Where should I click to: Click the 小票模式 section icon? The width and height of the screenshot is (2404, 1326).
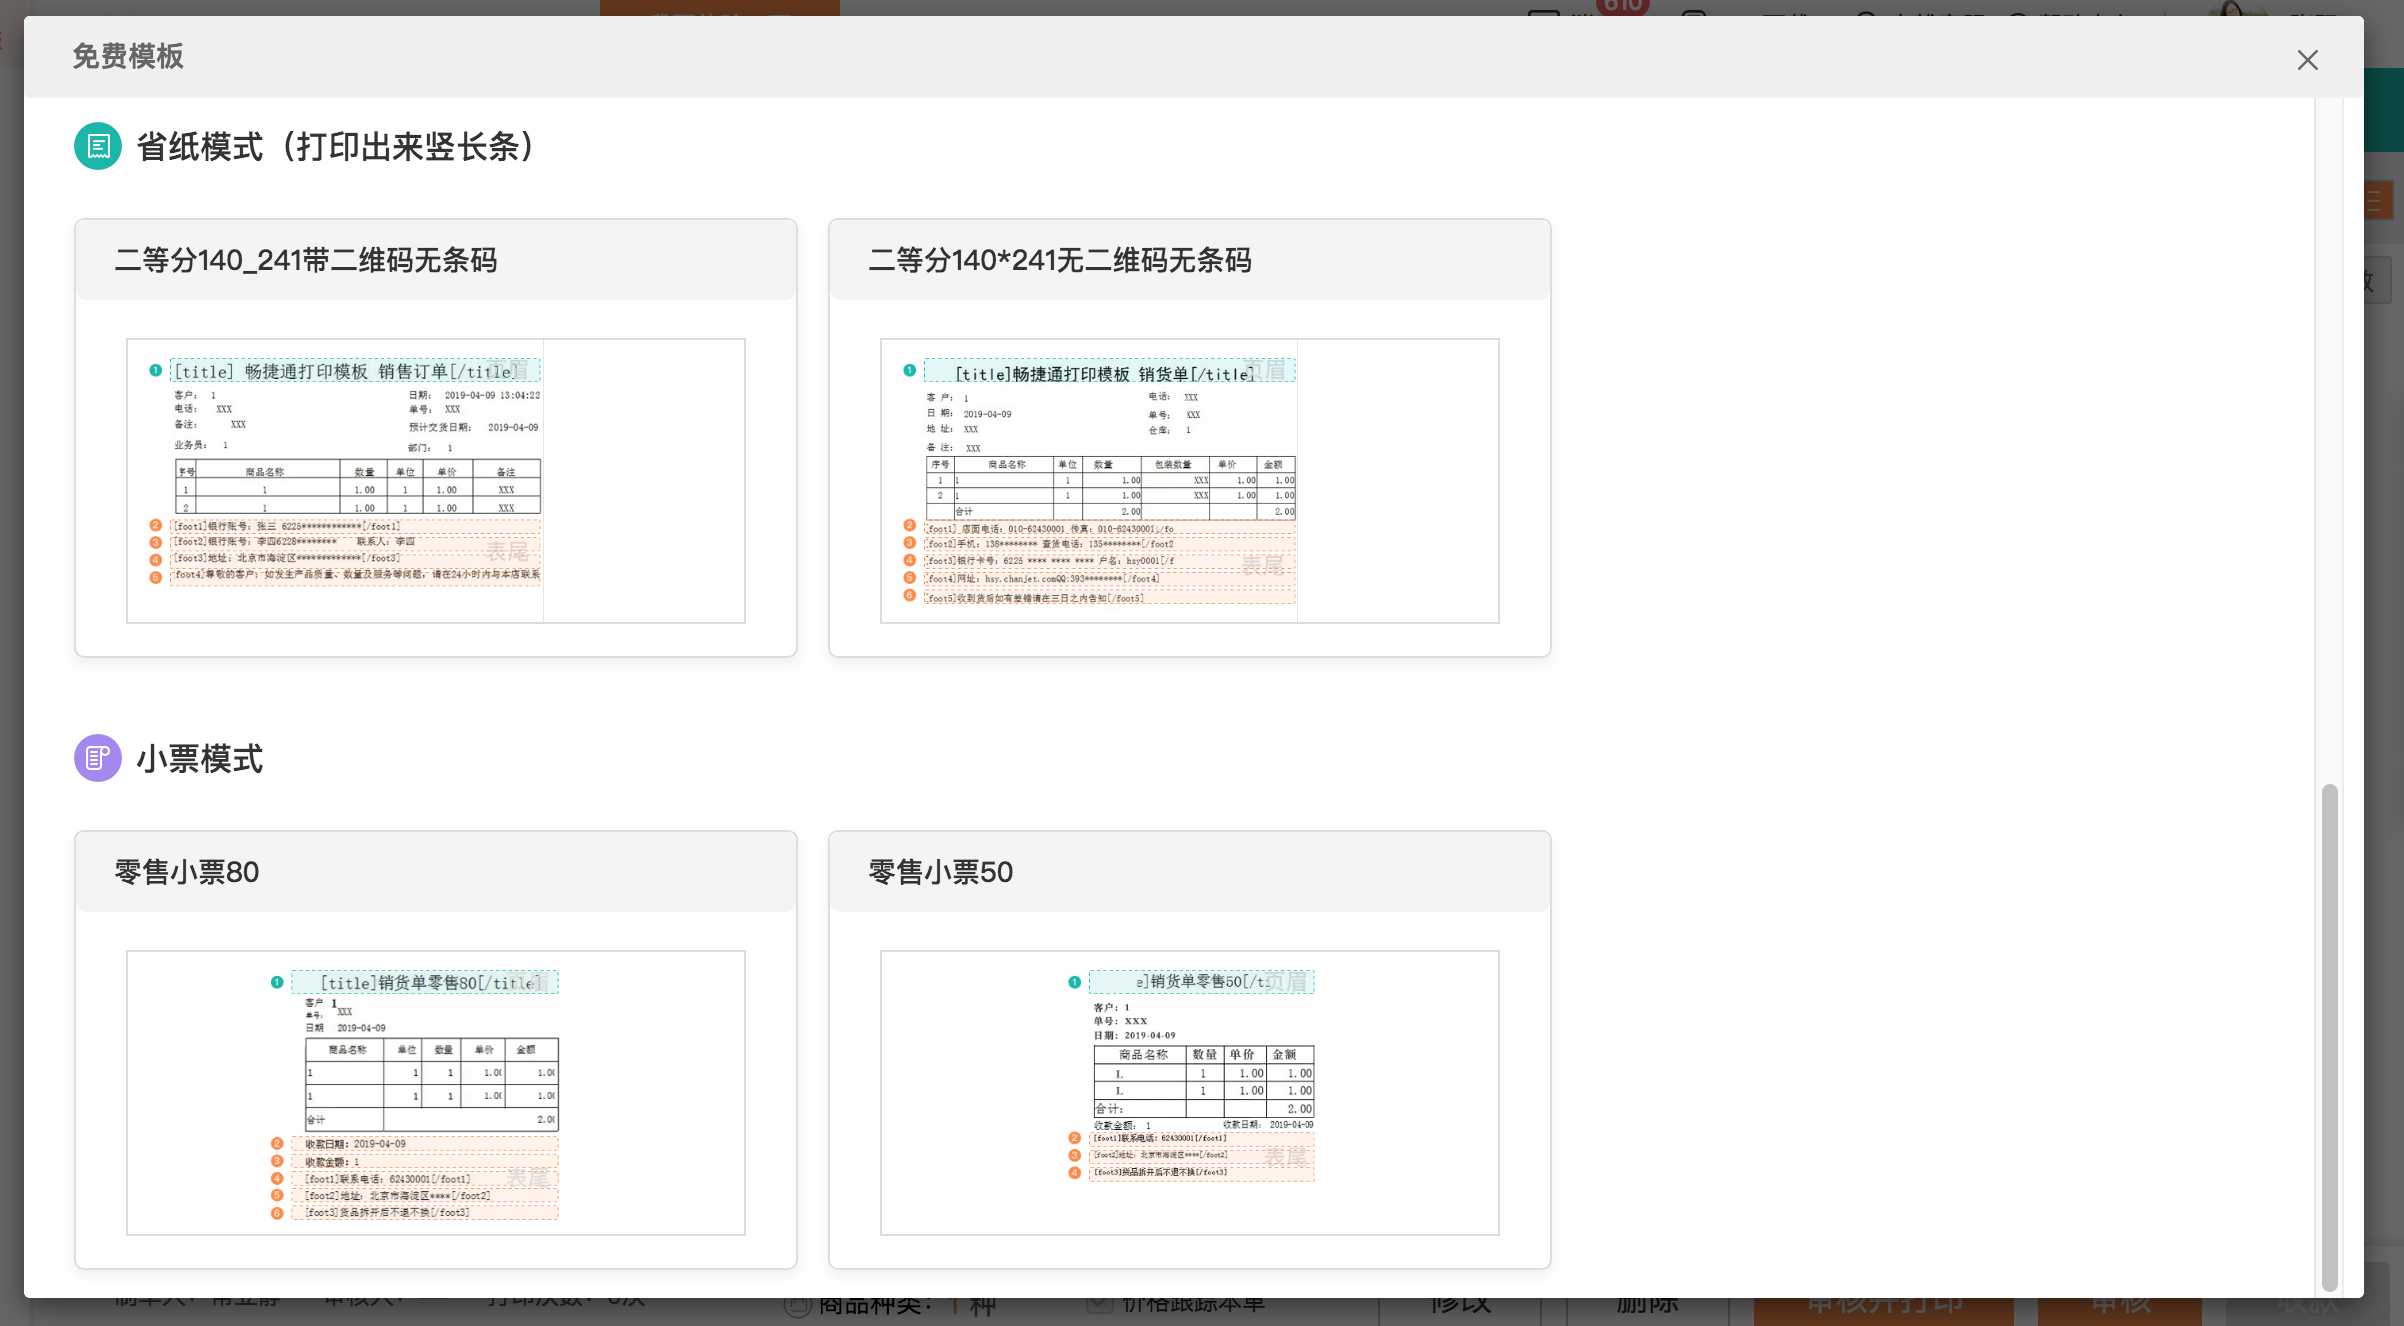(96, 758)
